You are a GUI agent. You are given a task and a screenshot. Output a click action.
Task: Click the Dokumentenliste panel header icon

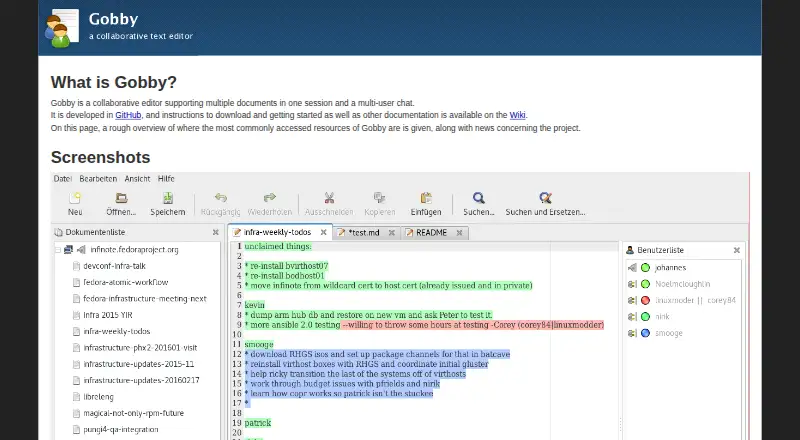click(59, 232)
